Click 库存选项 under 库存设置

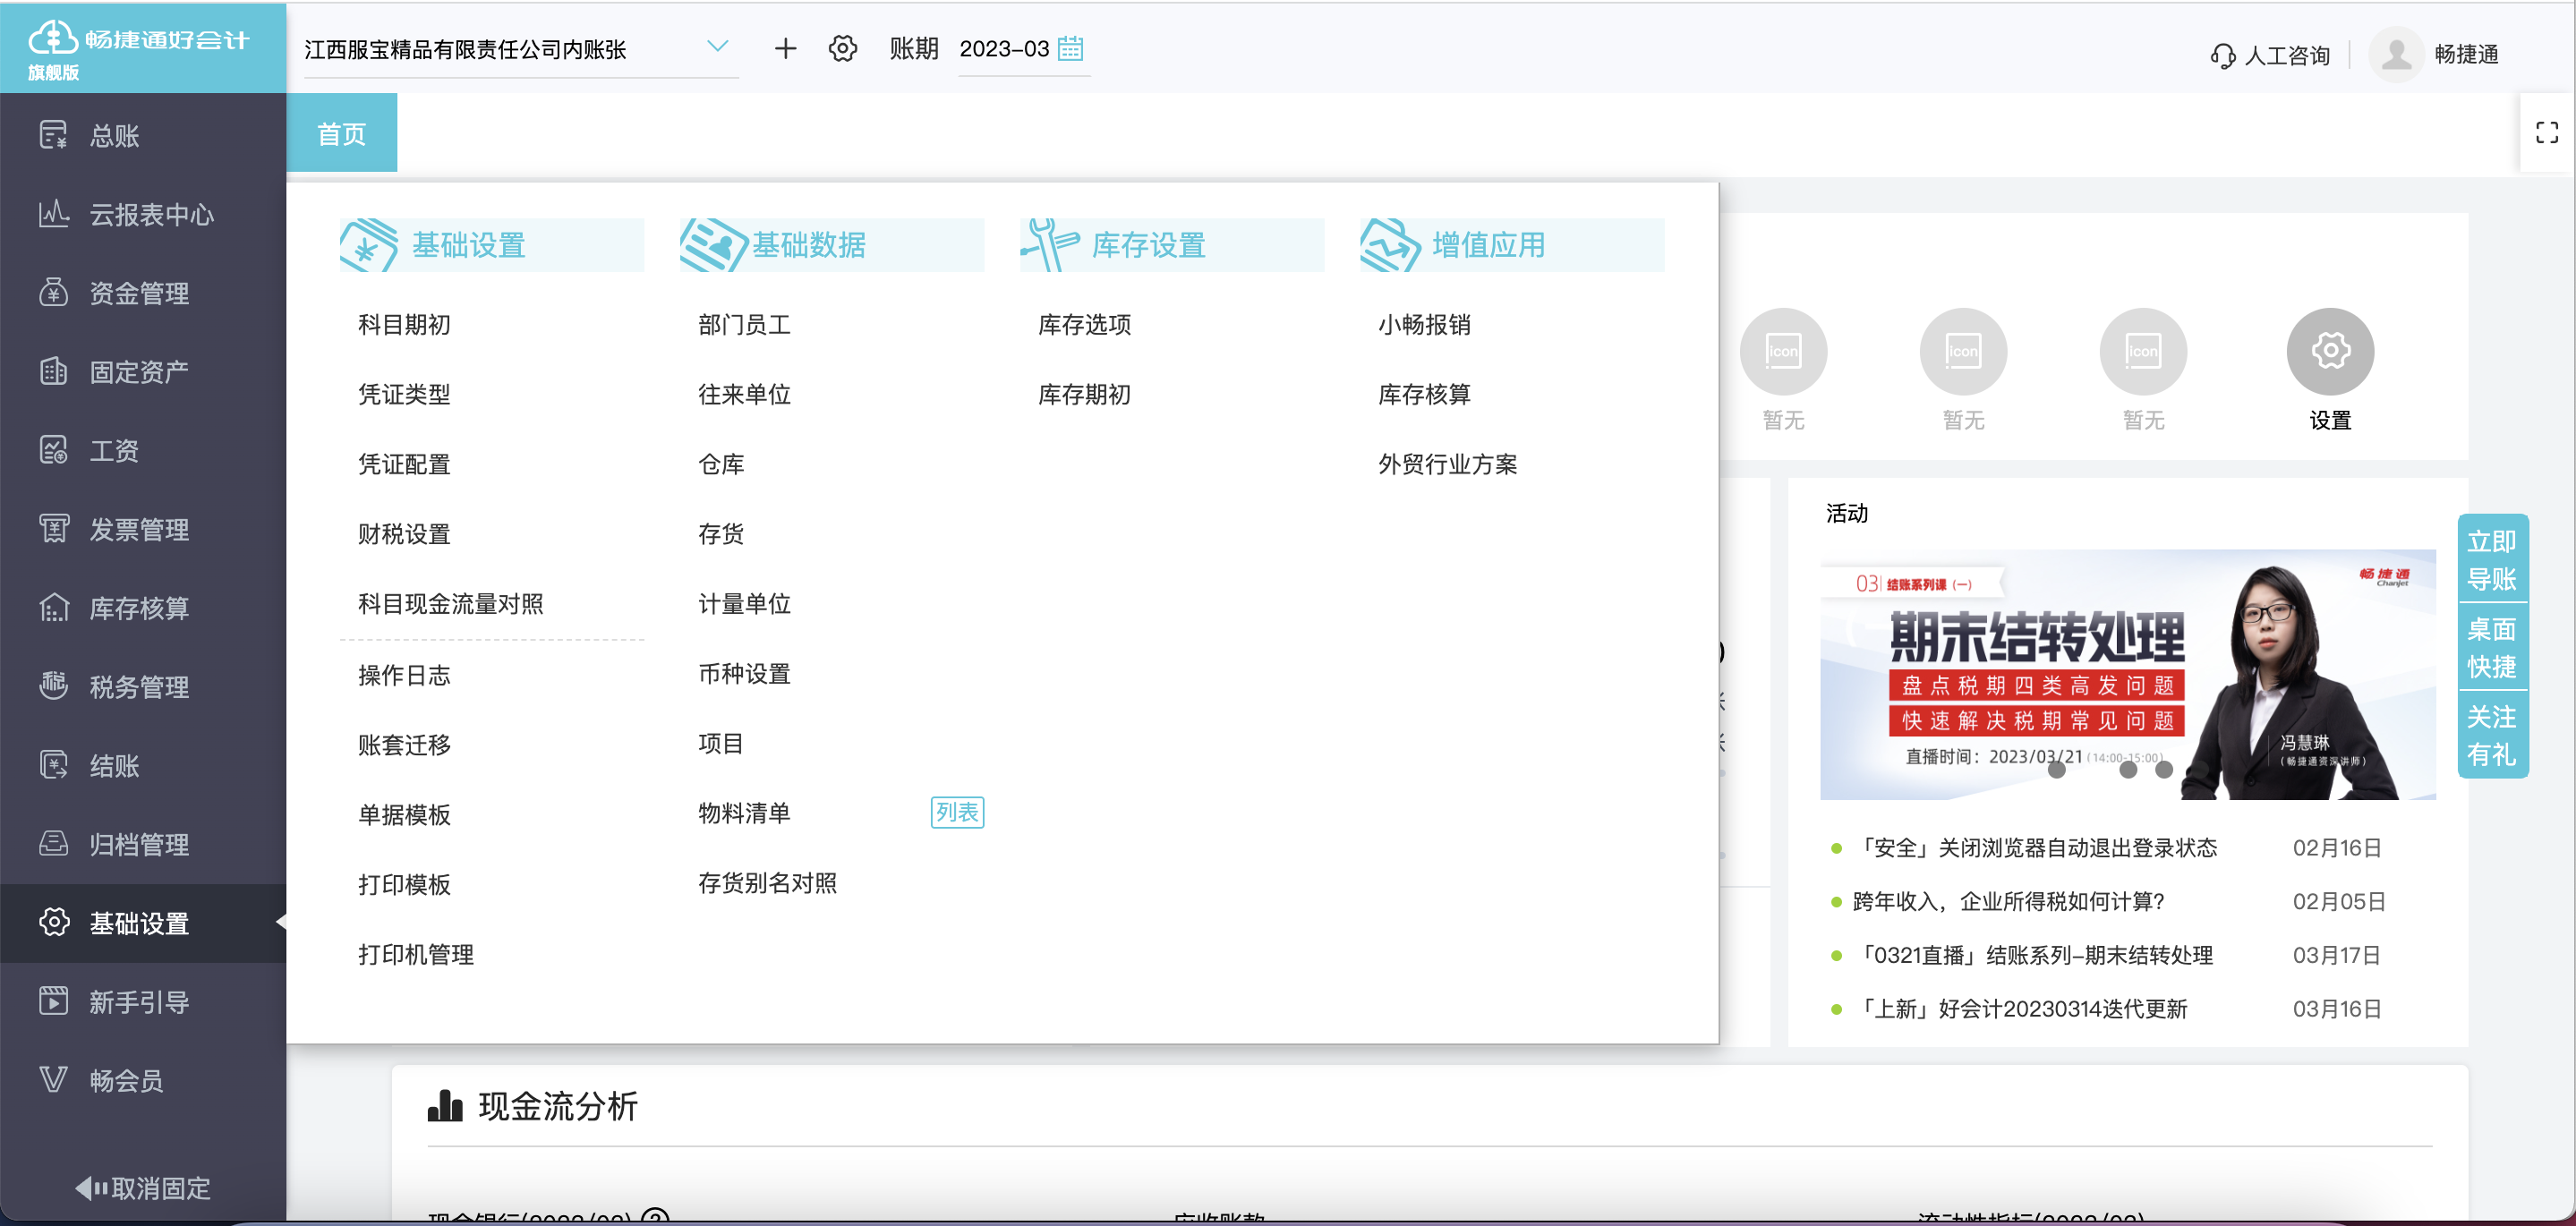[1084, 324]
